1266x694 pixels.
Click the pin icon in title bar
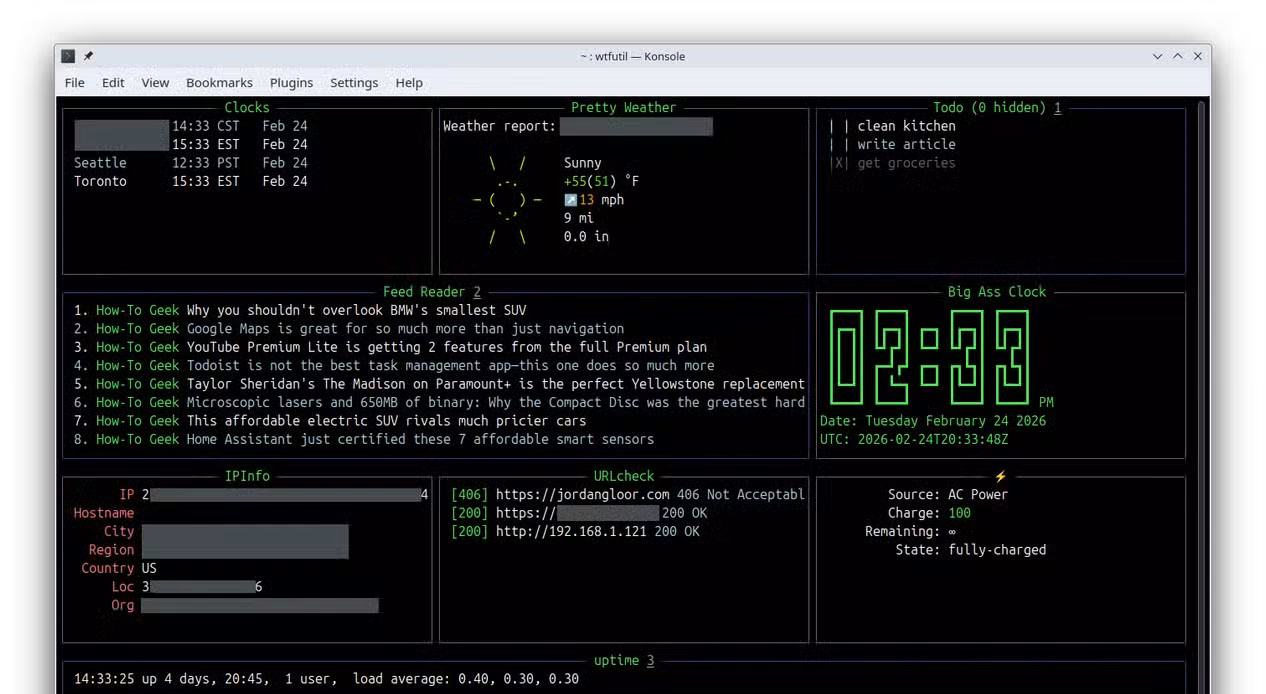point(88,56)
